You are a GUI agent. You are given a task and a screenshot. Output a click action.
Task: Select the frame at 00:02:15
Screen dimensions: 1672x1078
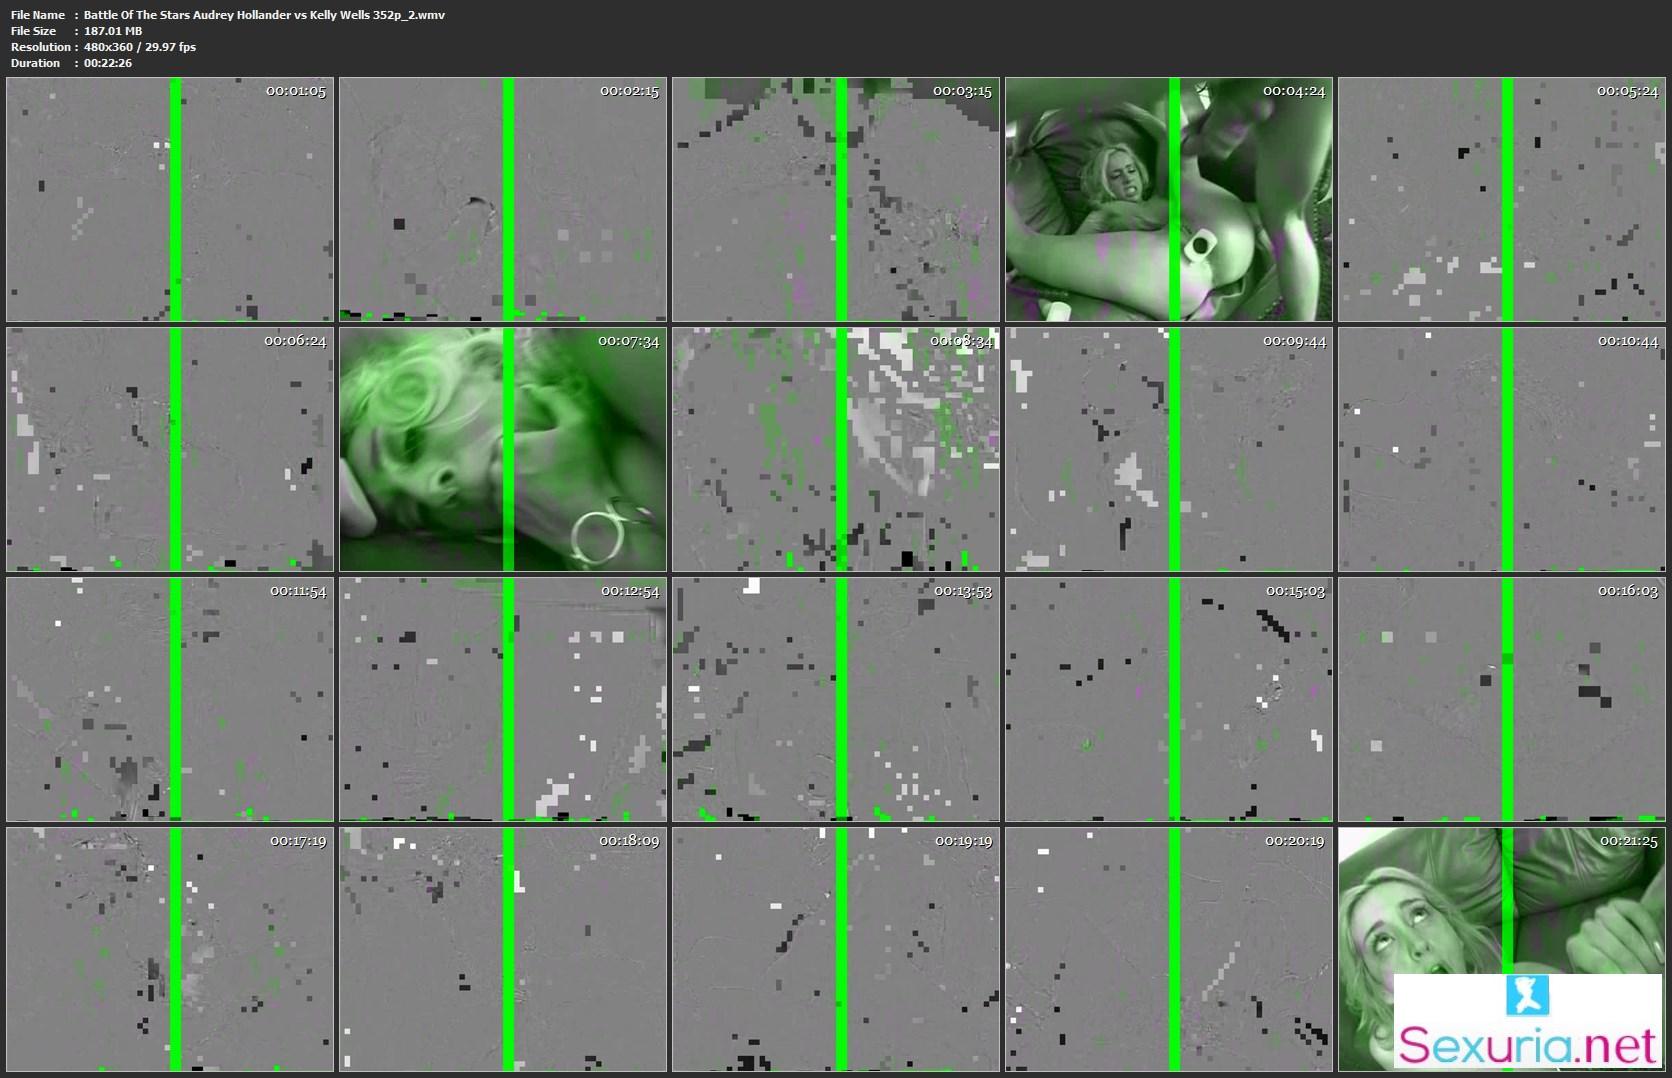coord(503,199)
